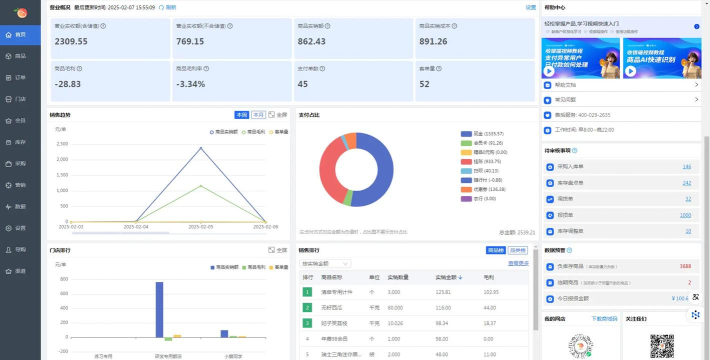The image size is (710, 360).
Task: Open the 商品 products sidebar item
Action: [x=20, y=56]
